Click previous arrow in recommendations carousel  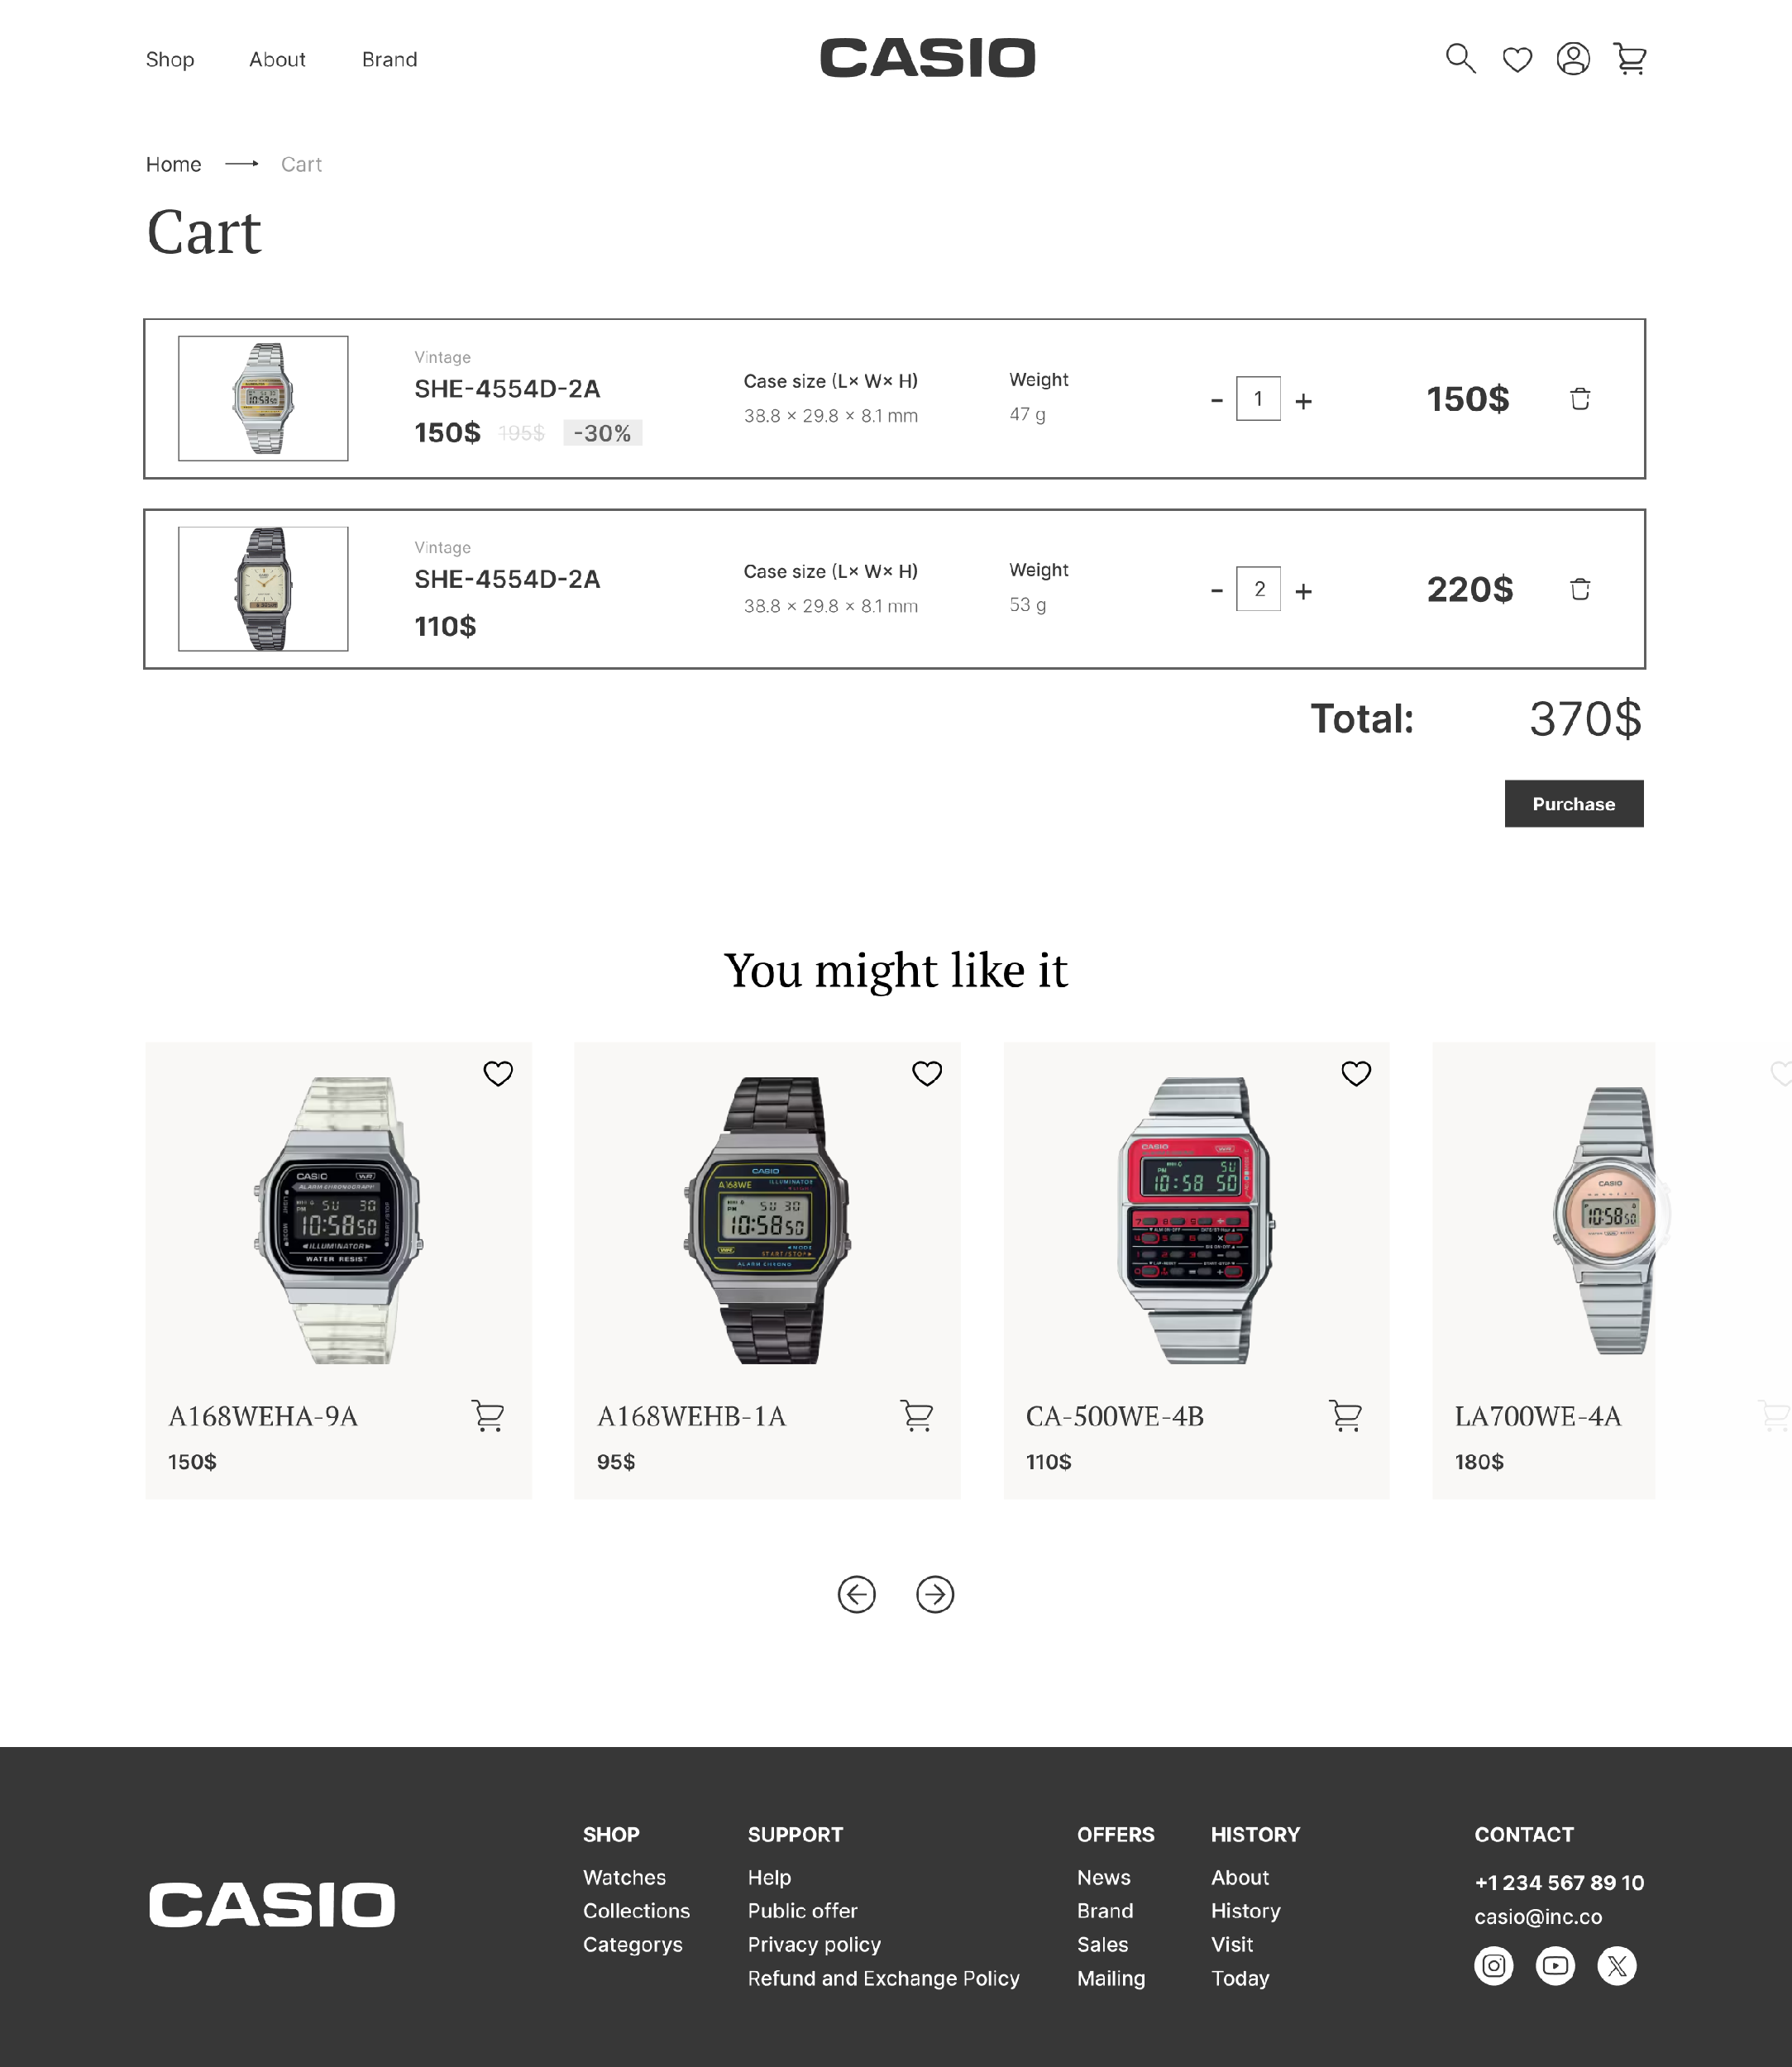(857, 1594)
